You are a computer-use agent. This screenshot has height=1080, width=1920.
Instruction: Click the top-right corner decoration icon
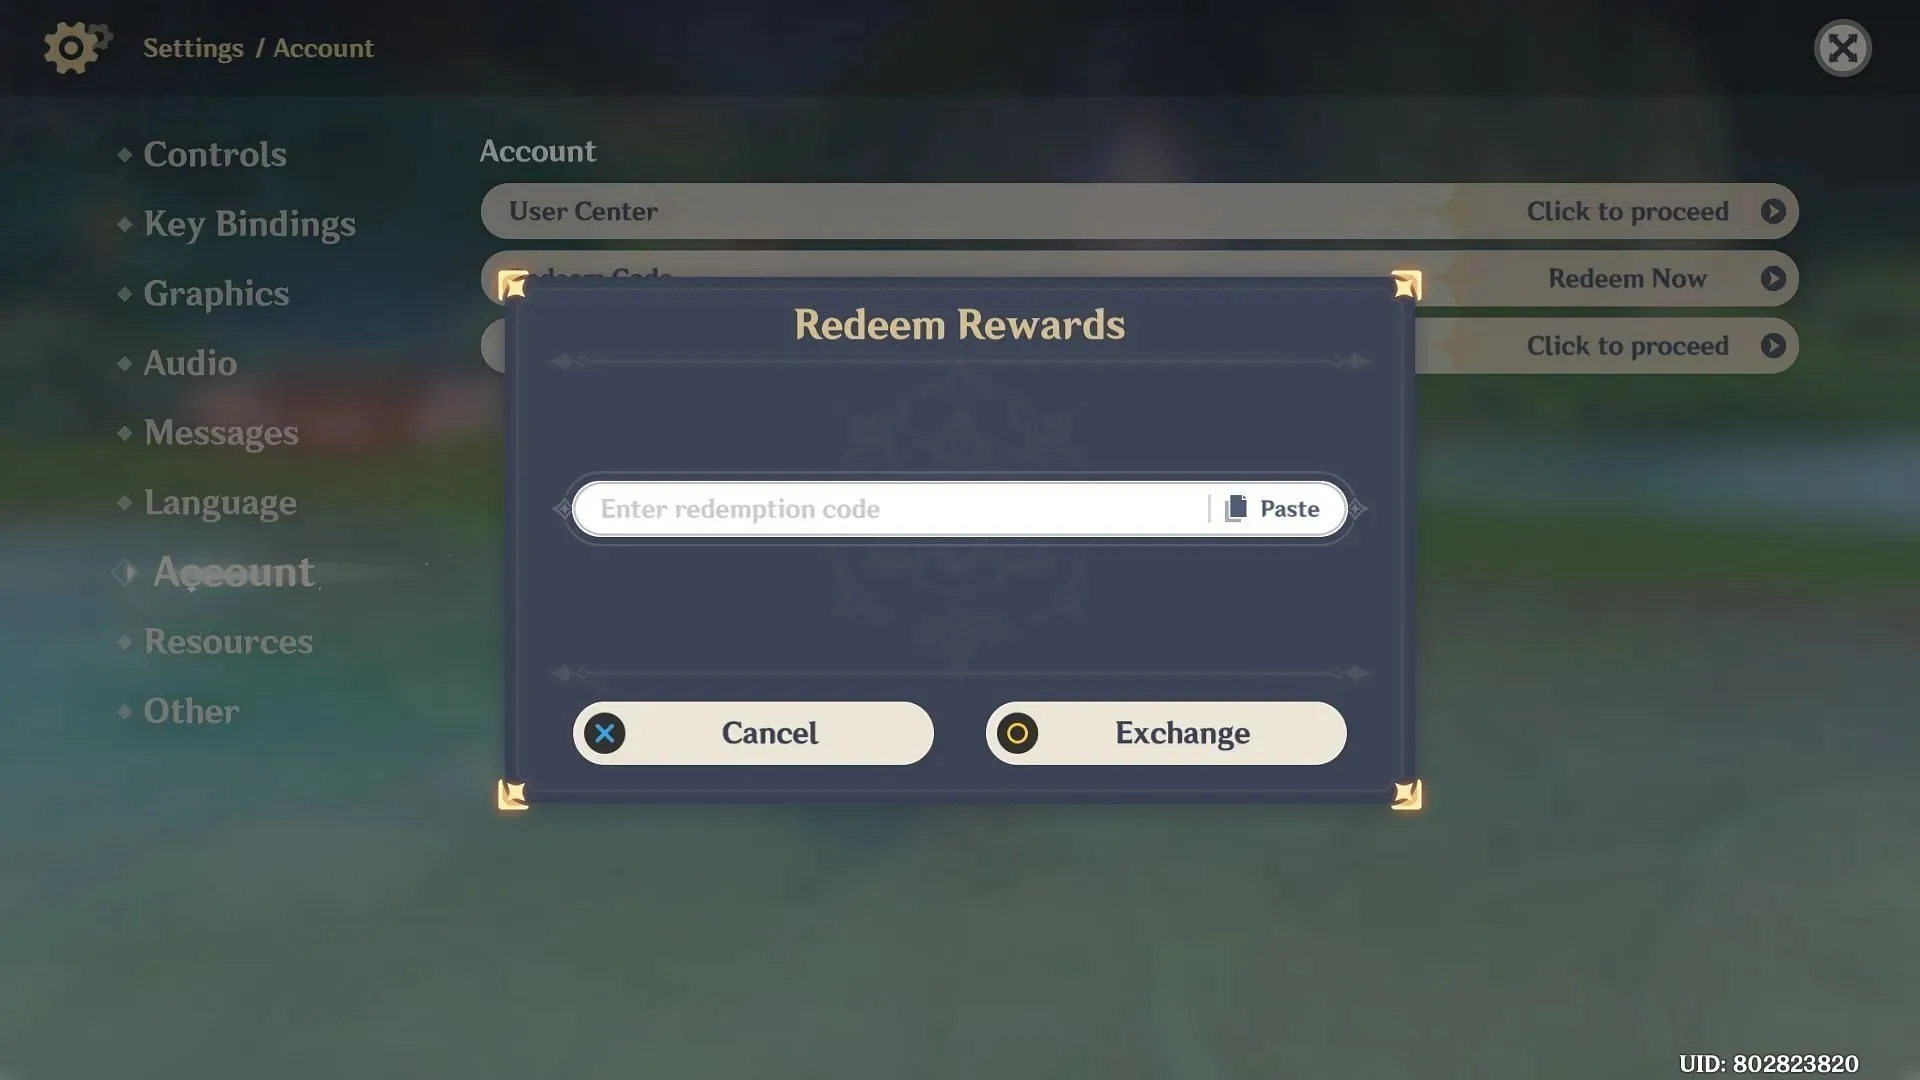tap(1404, 282)
